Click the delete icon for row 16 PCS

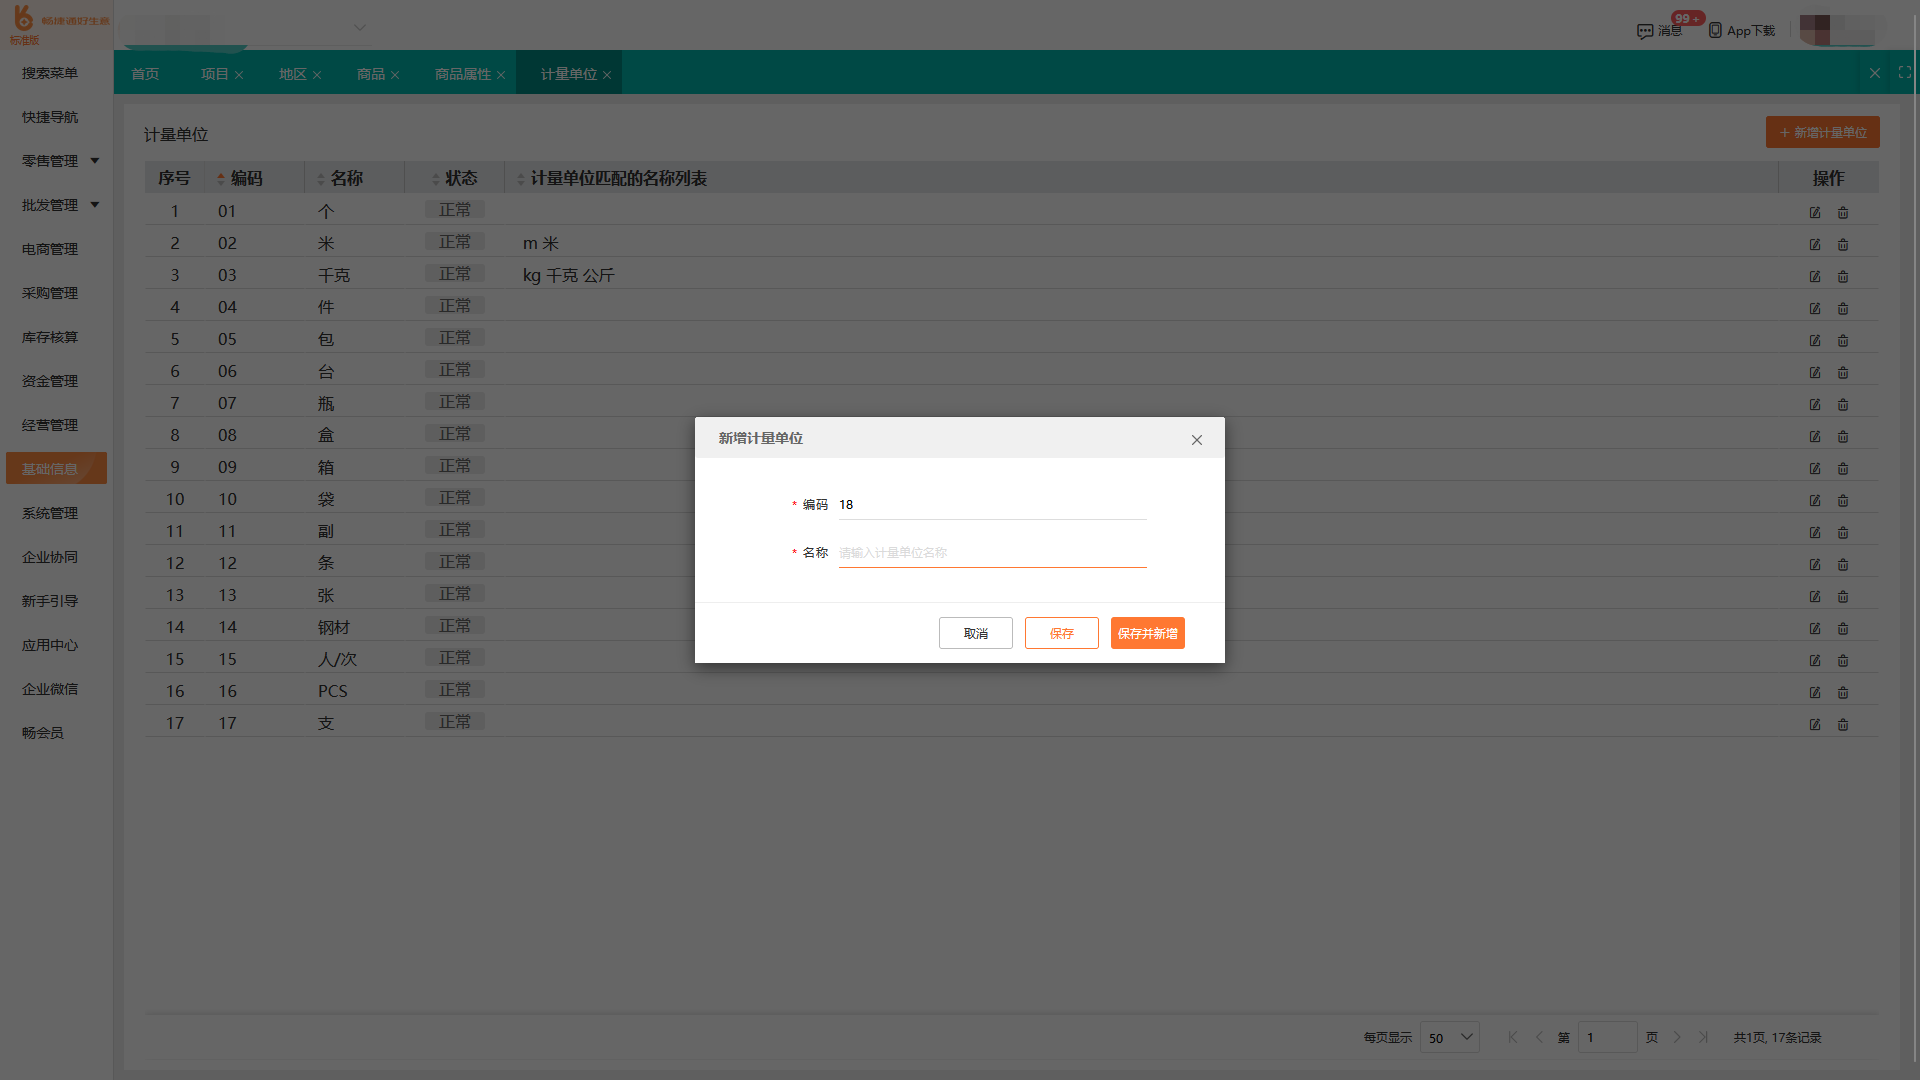(x=1844, y=691)
